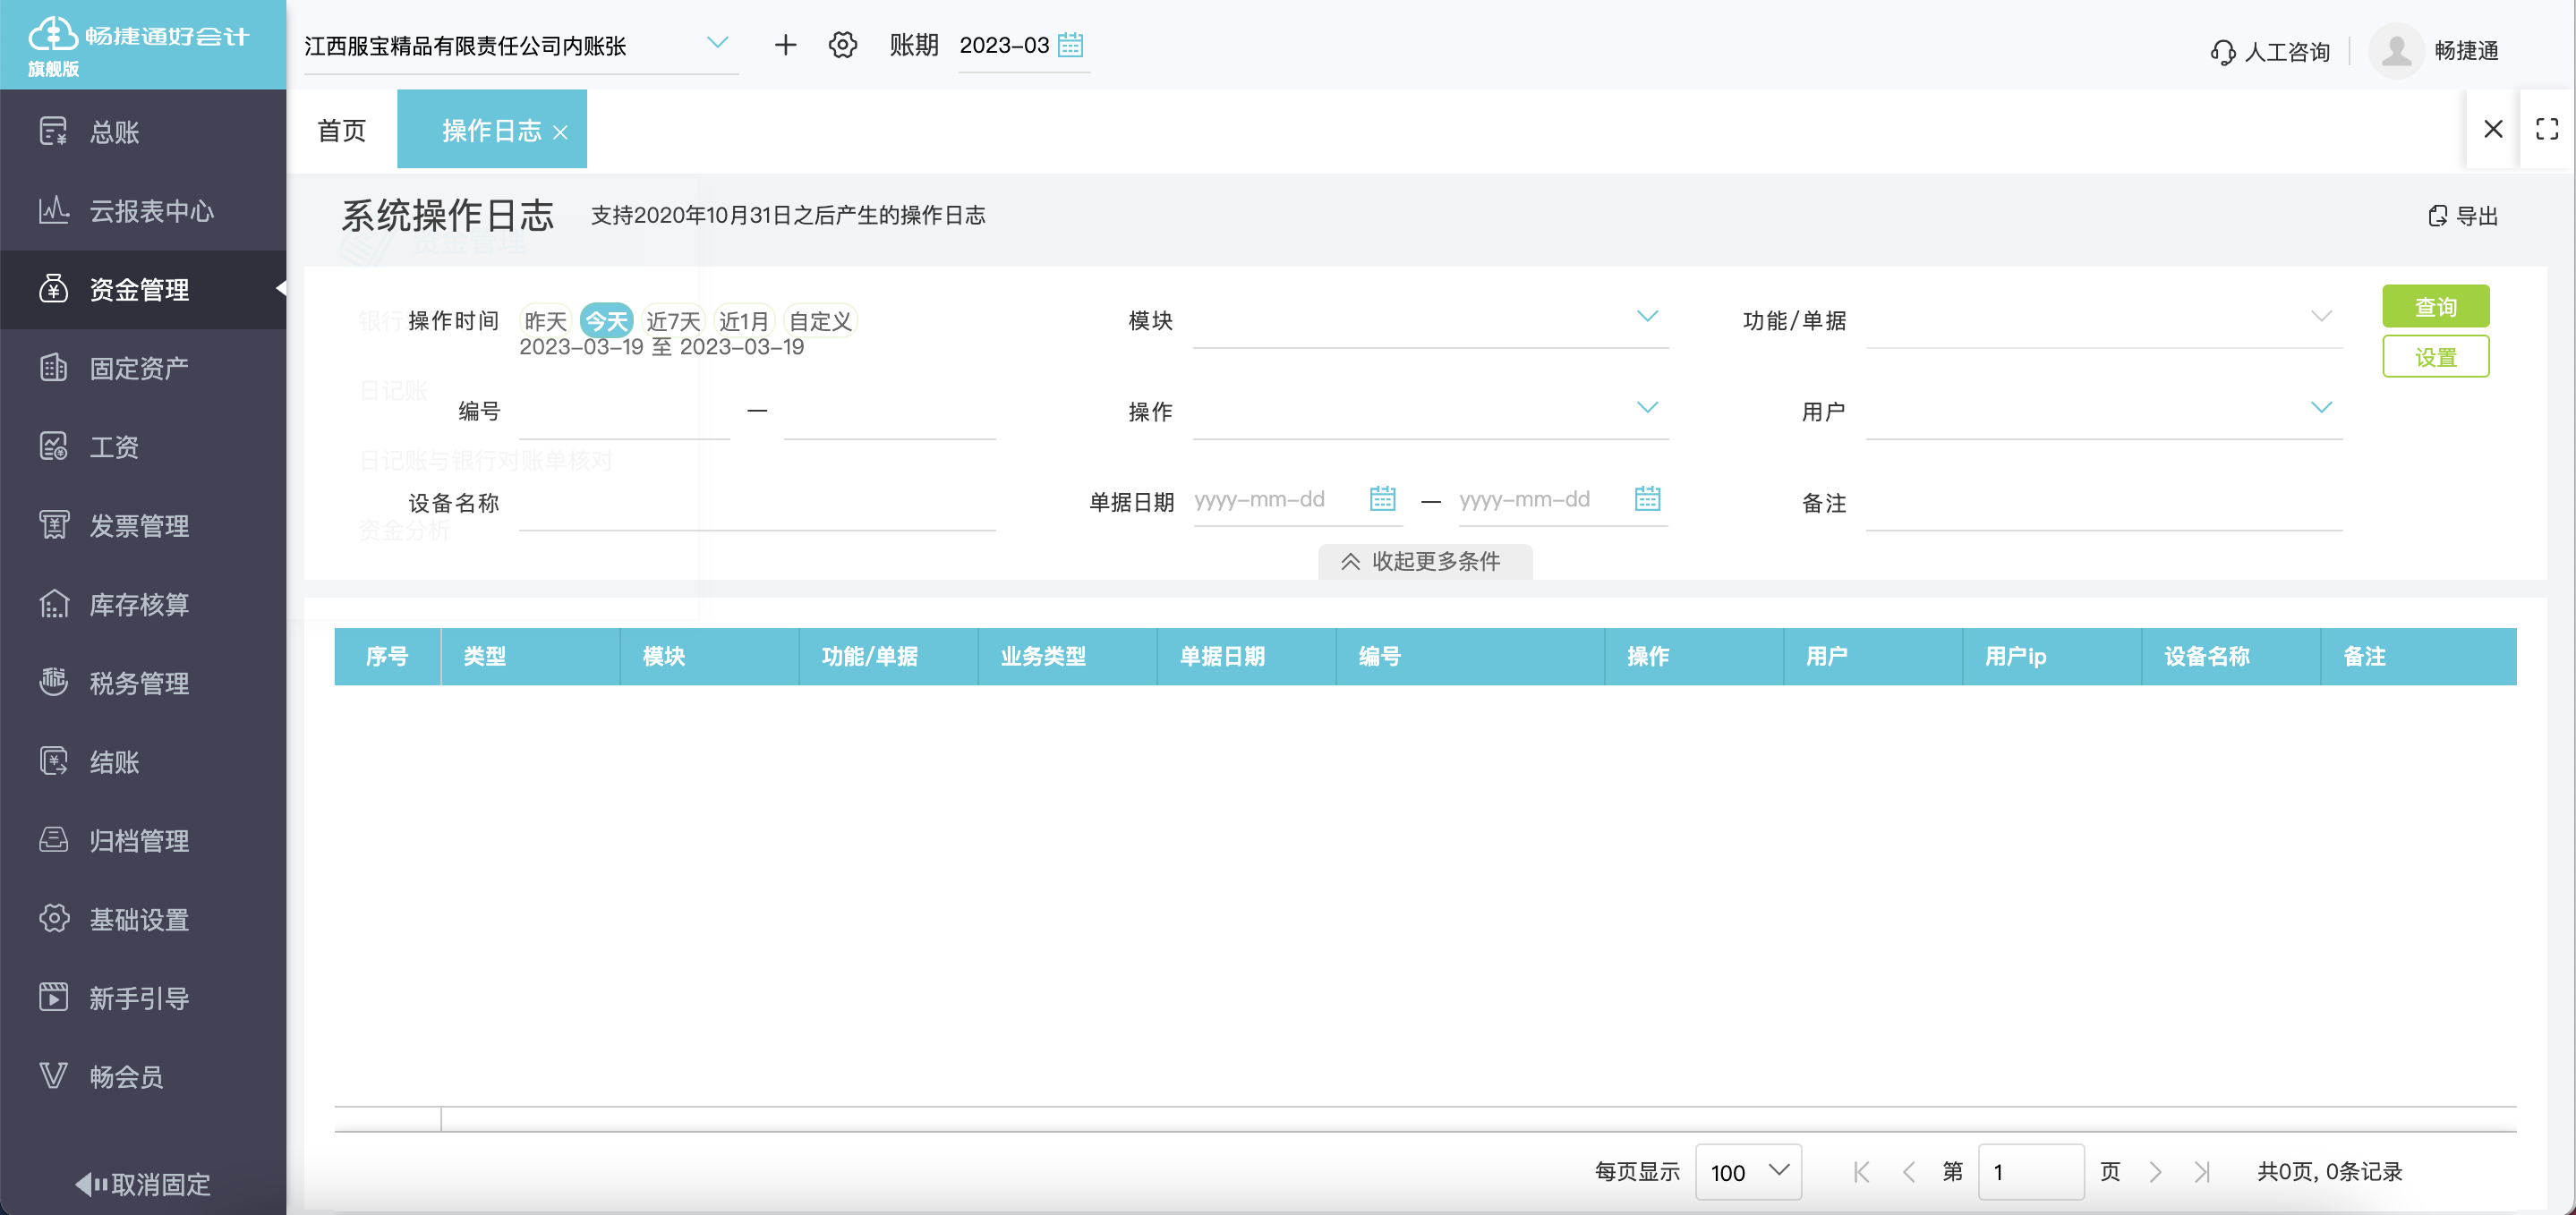Click 收起更多条件 to collapse filters

(x=1423, y=562)
